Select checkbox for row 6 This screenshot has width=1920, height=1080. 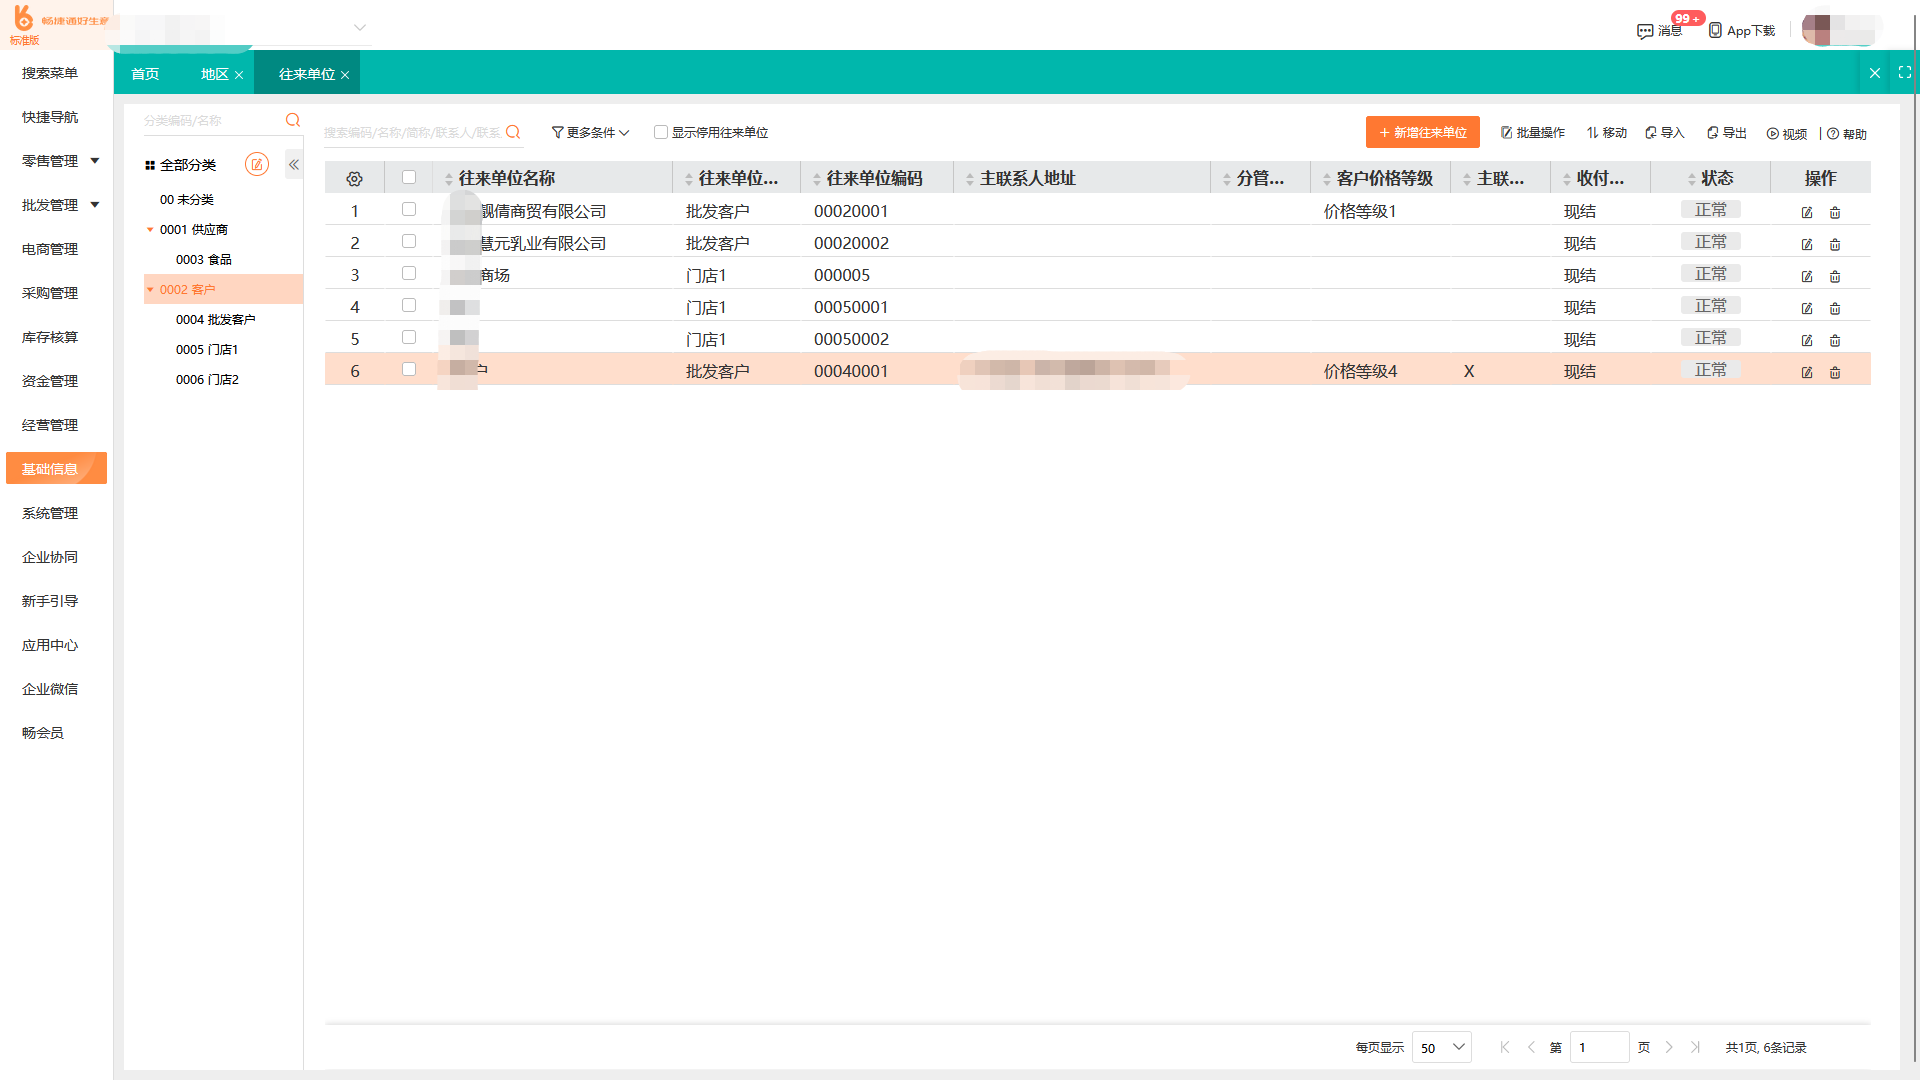point(410,371)
